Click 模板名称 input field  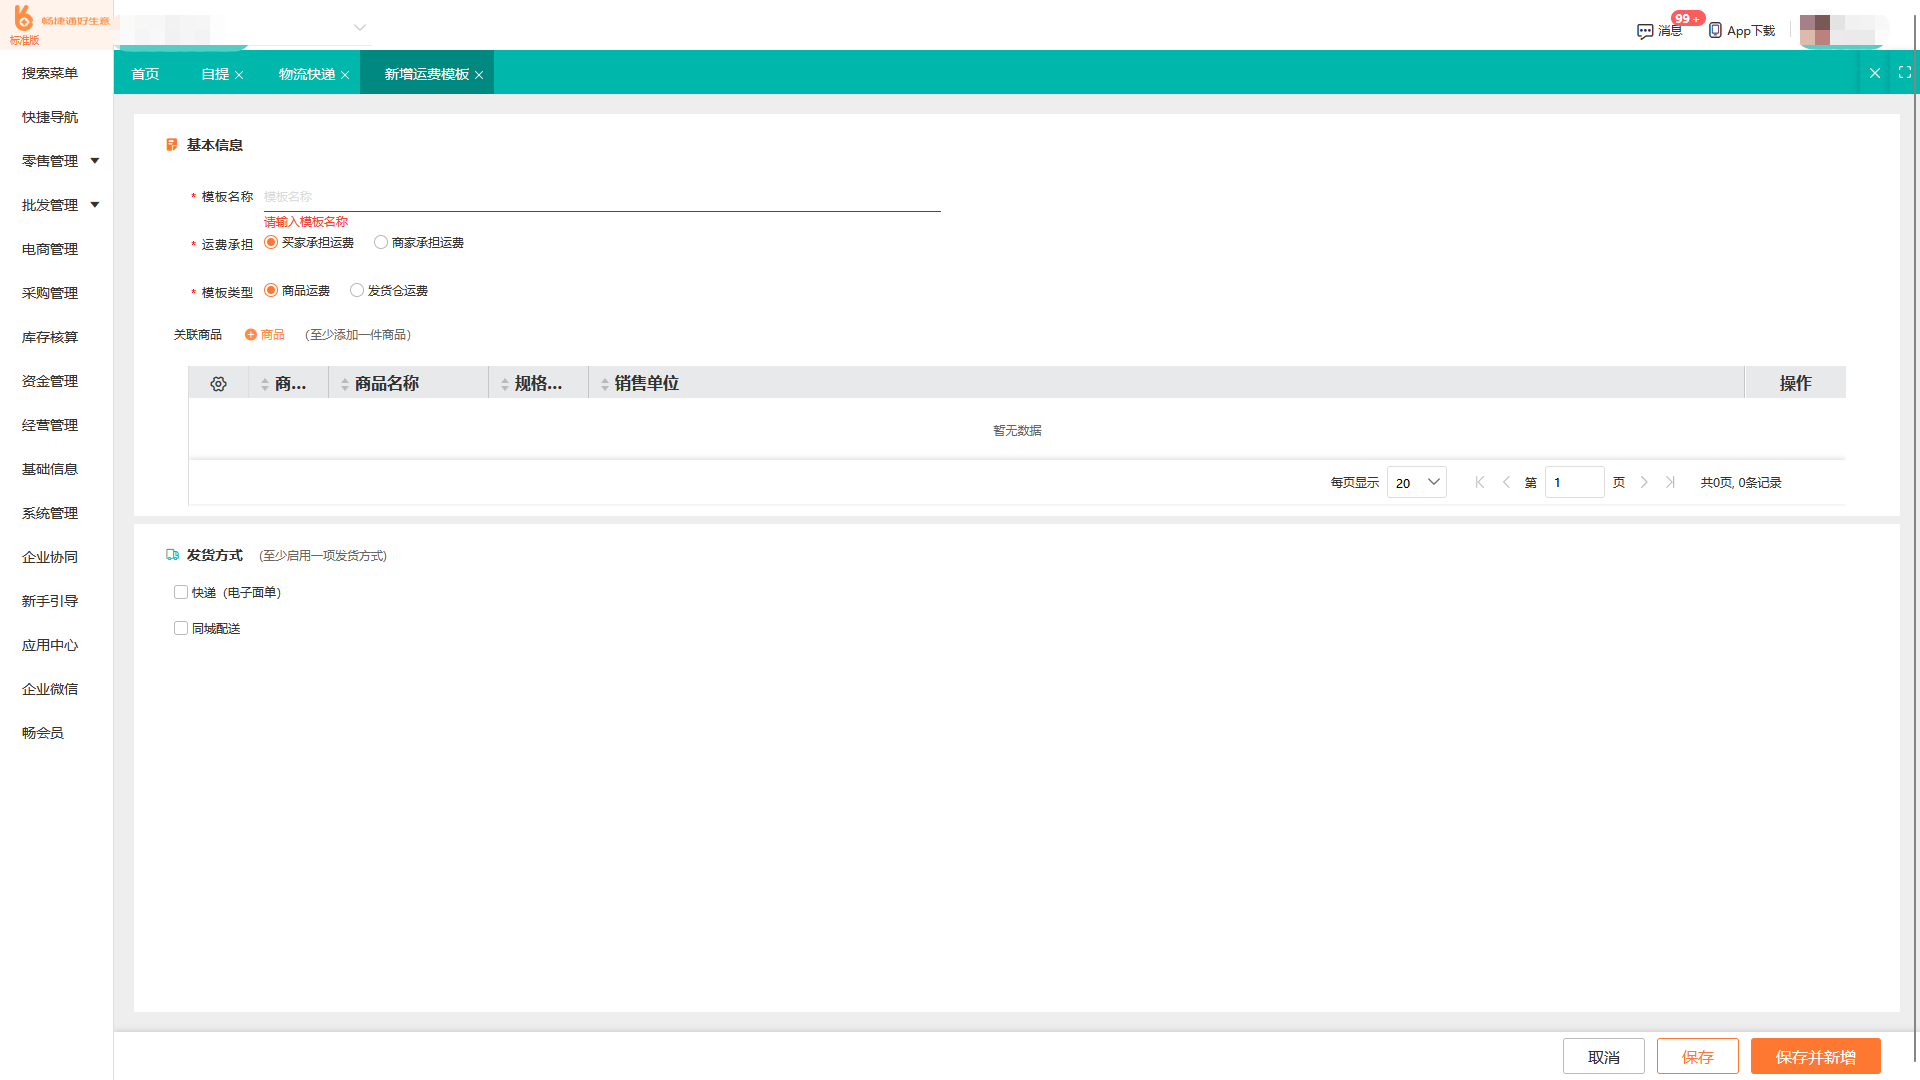(x=600, y=195)
